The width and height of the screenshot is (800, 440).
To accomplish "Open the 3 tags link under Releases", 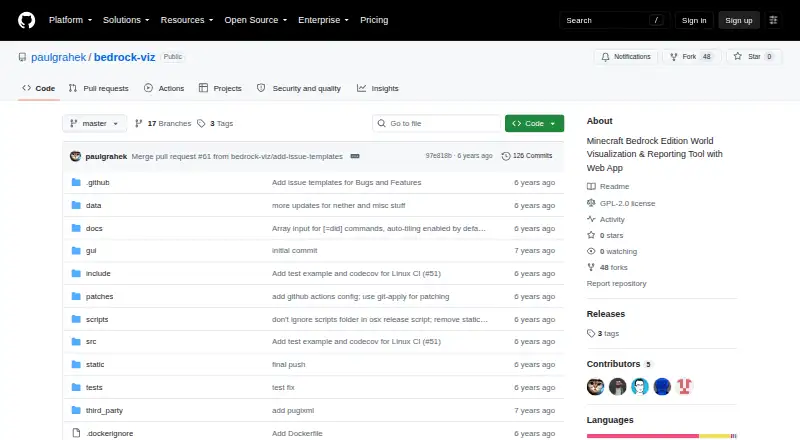I will [603, 333].
